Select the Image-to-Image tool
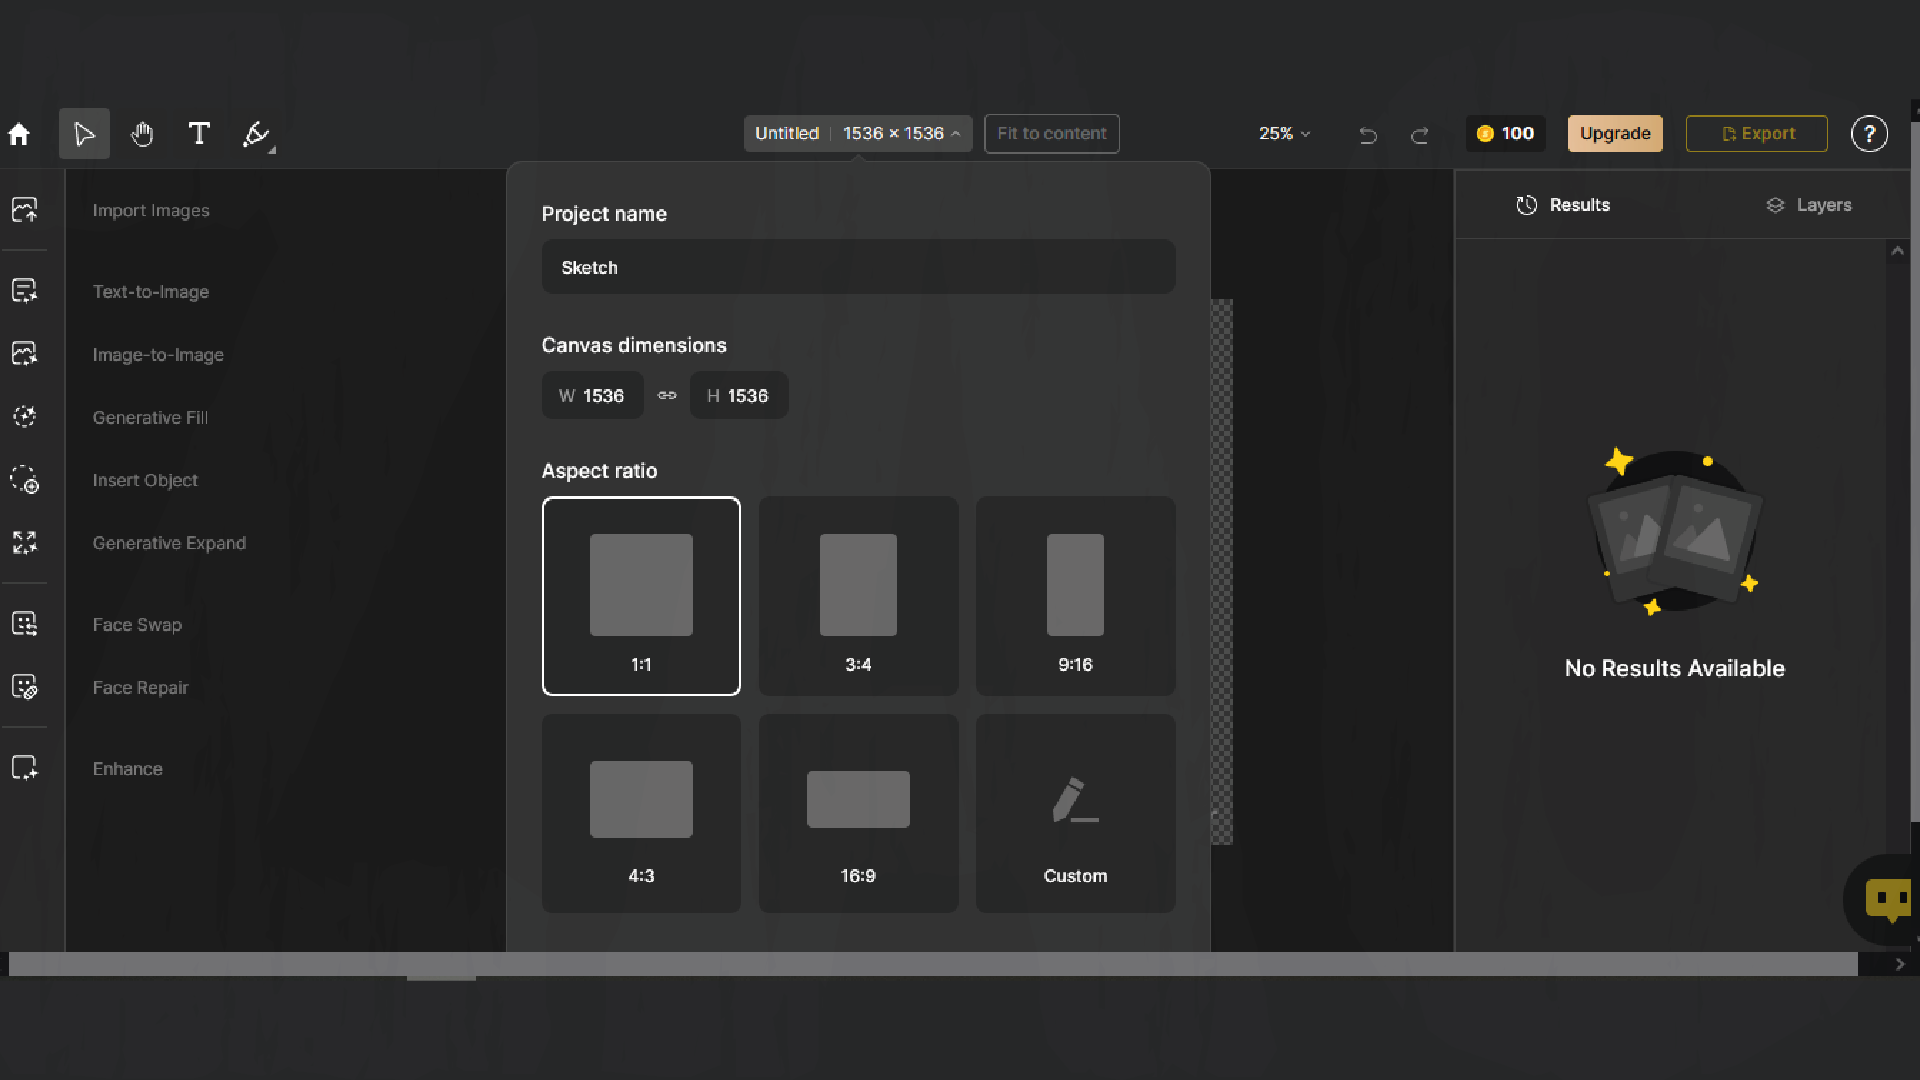This screenshot has width=1920, height=1080. pyautogui.click(x=157, y=353)
